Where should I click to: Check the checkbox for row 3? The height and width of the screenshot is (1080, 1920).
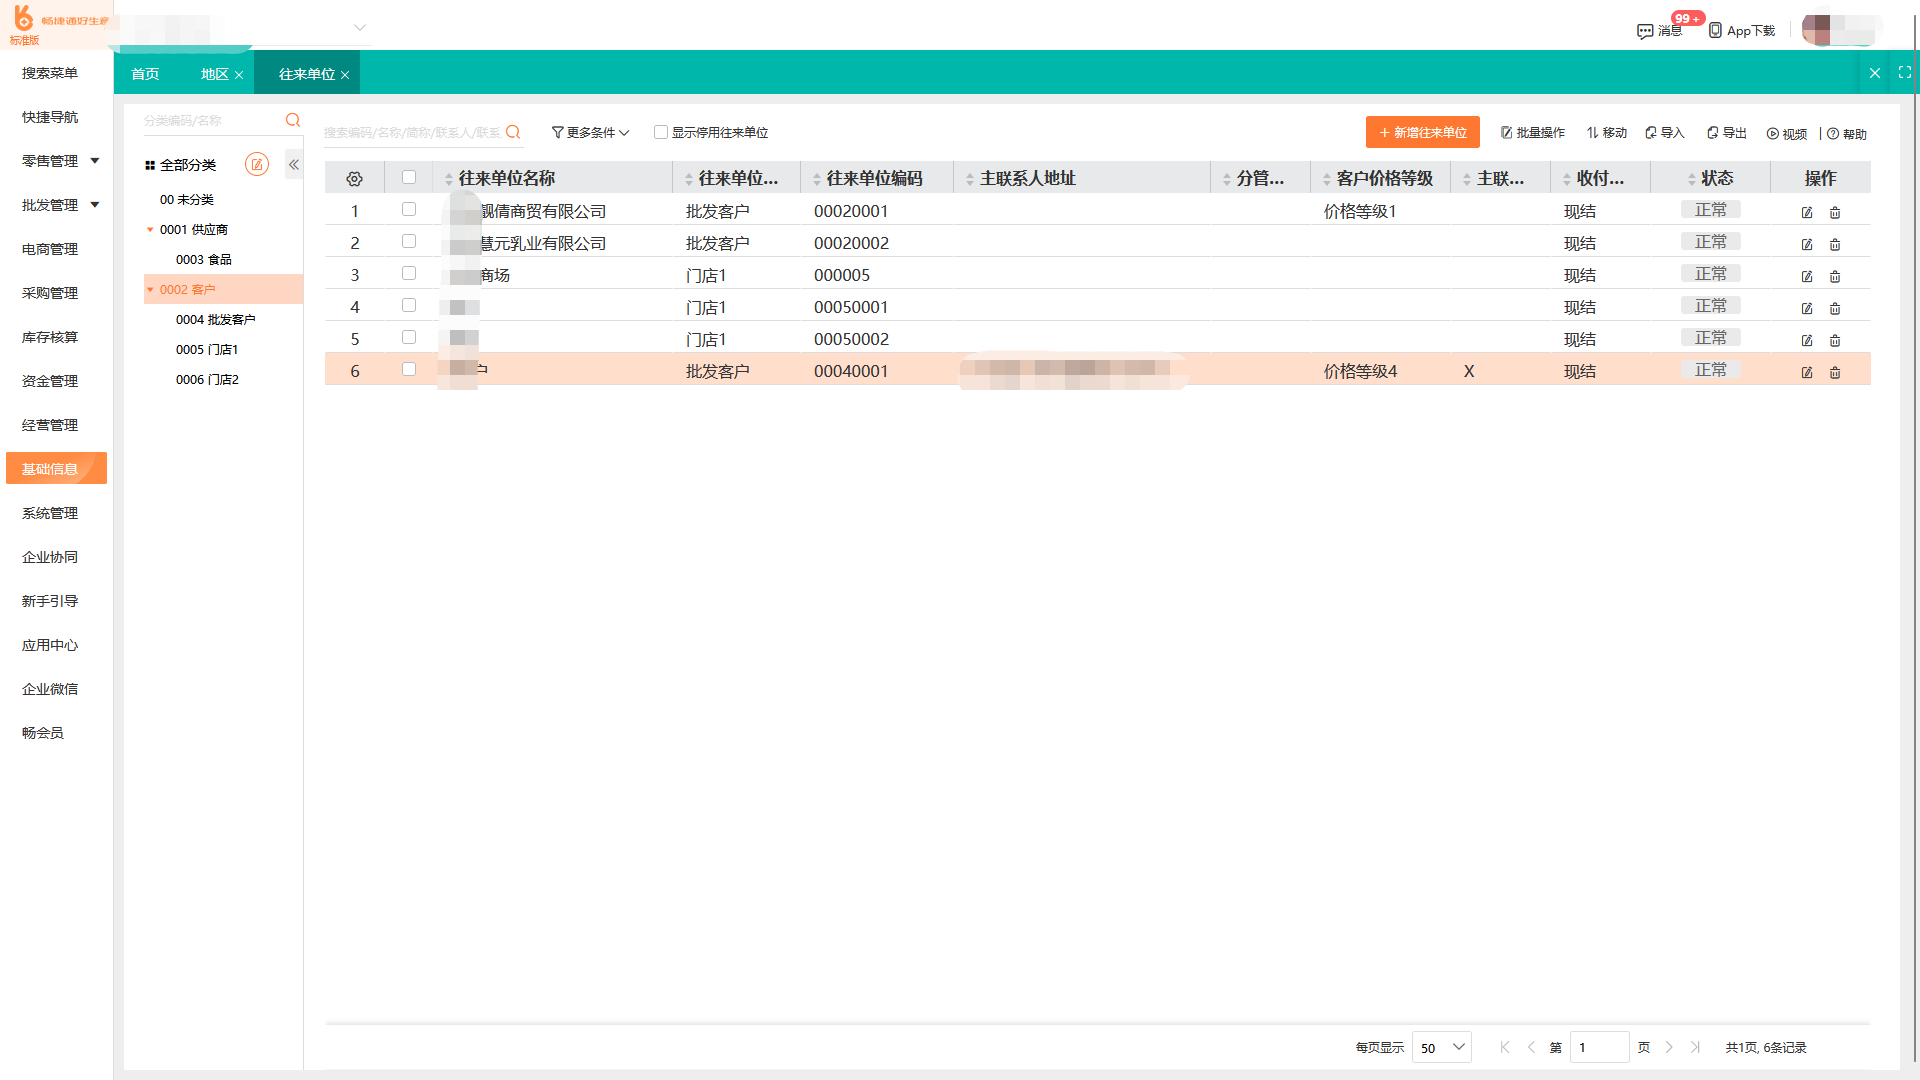point(409,273)
